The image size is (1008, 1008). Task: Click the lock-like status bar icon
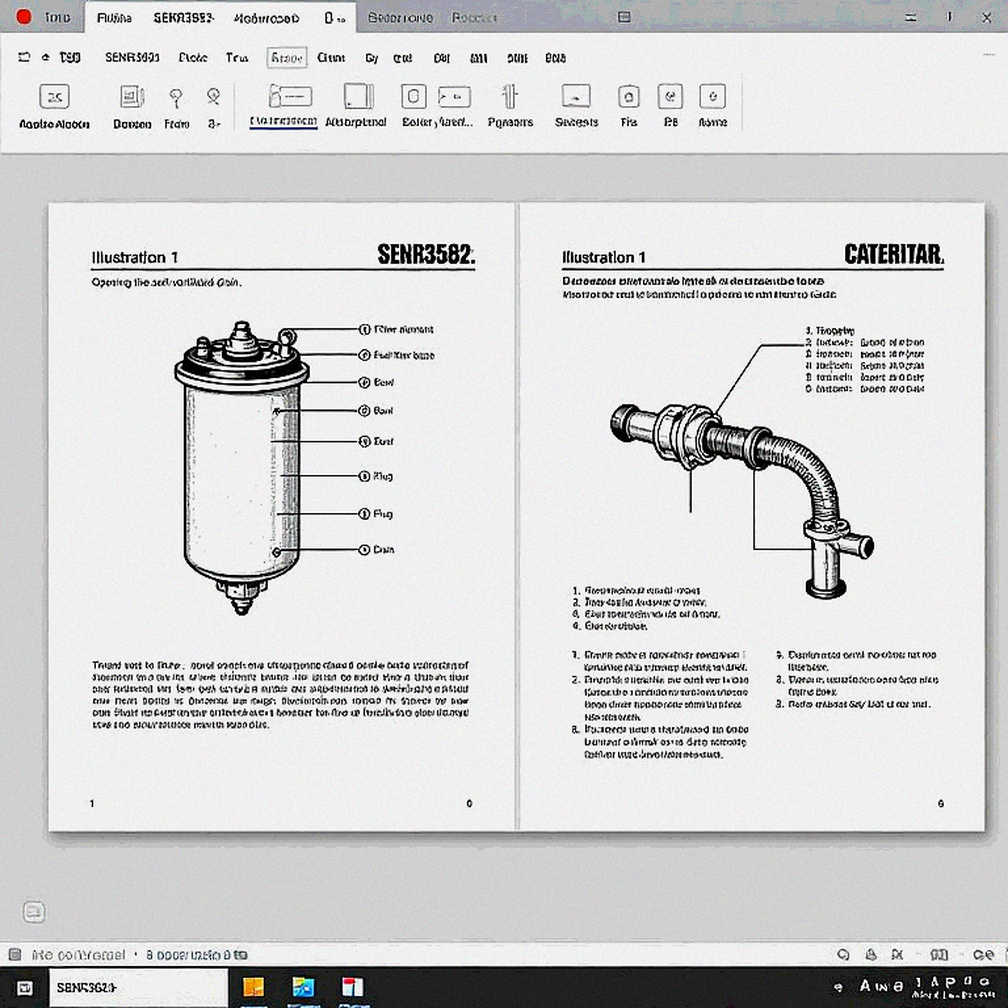pyautogui.click(x=870, y=955)
